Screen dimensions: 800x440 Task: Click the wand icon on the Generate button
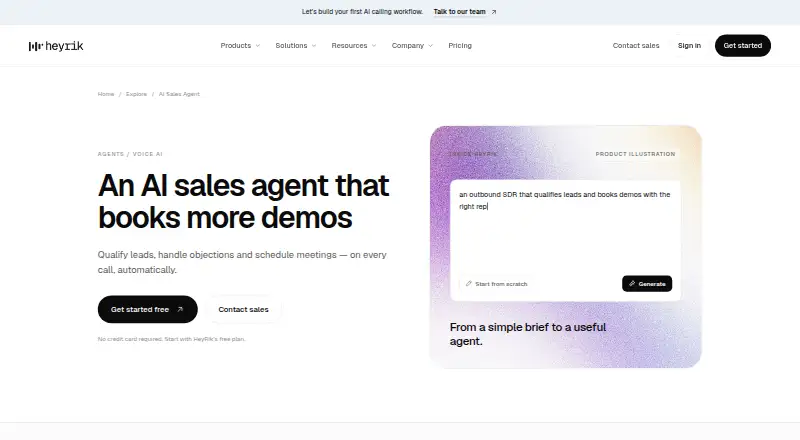pos(632,284)
